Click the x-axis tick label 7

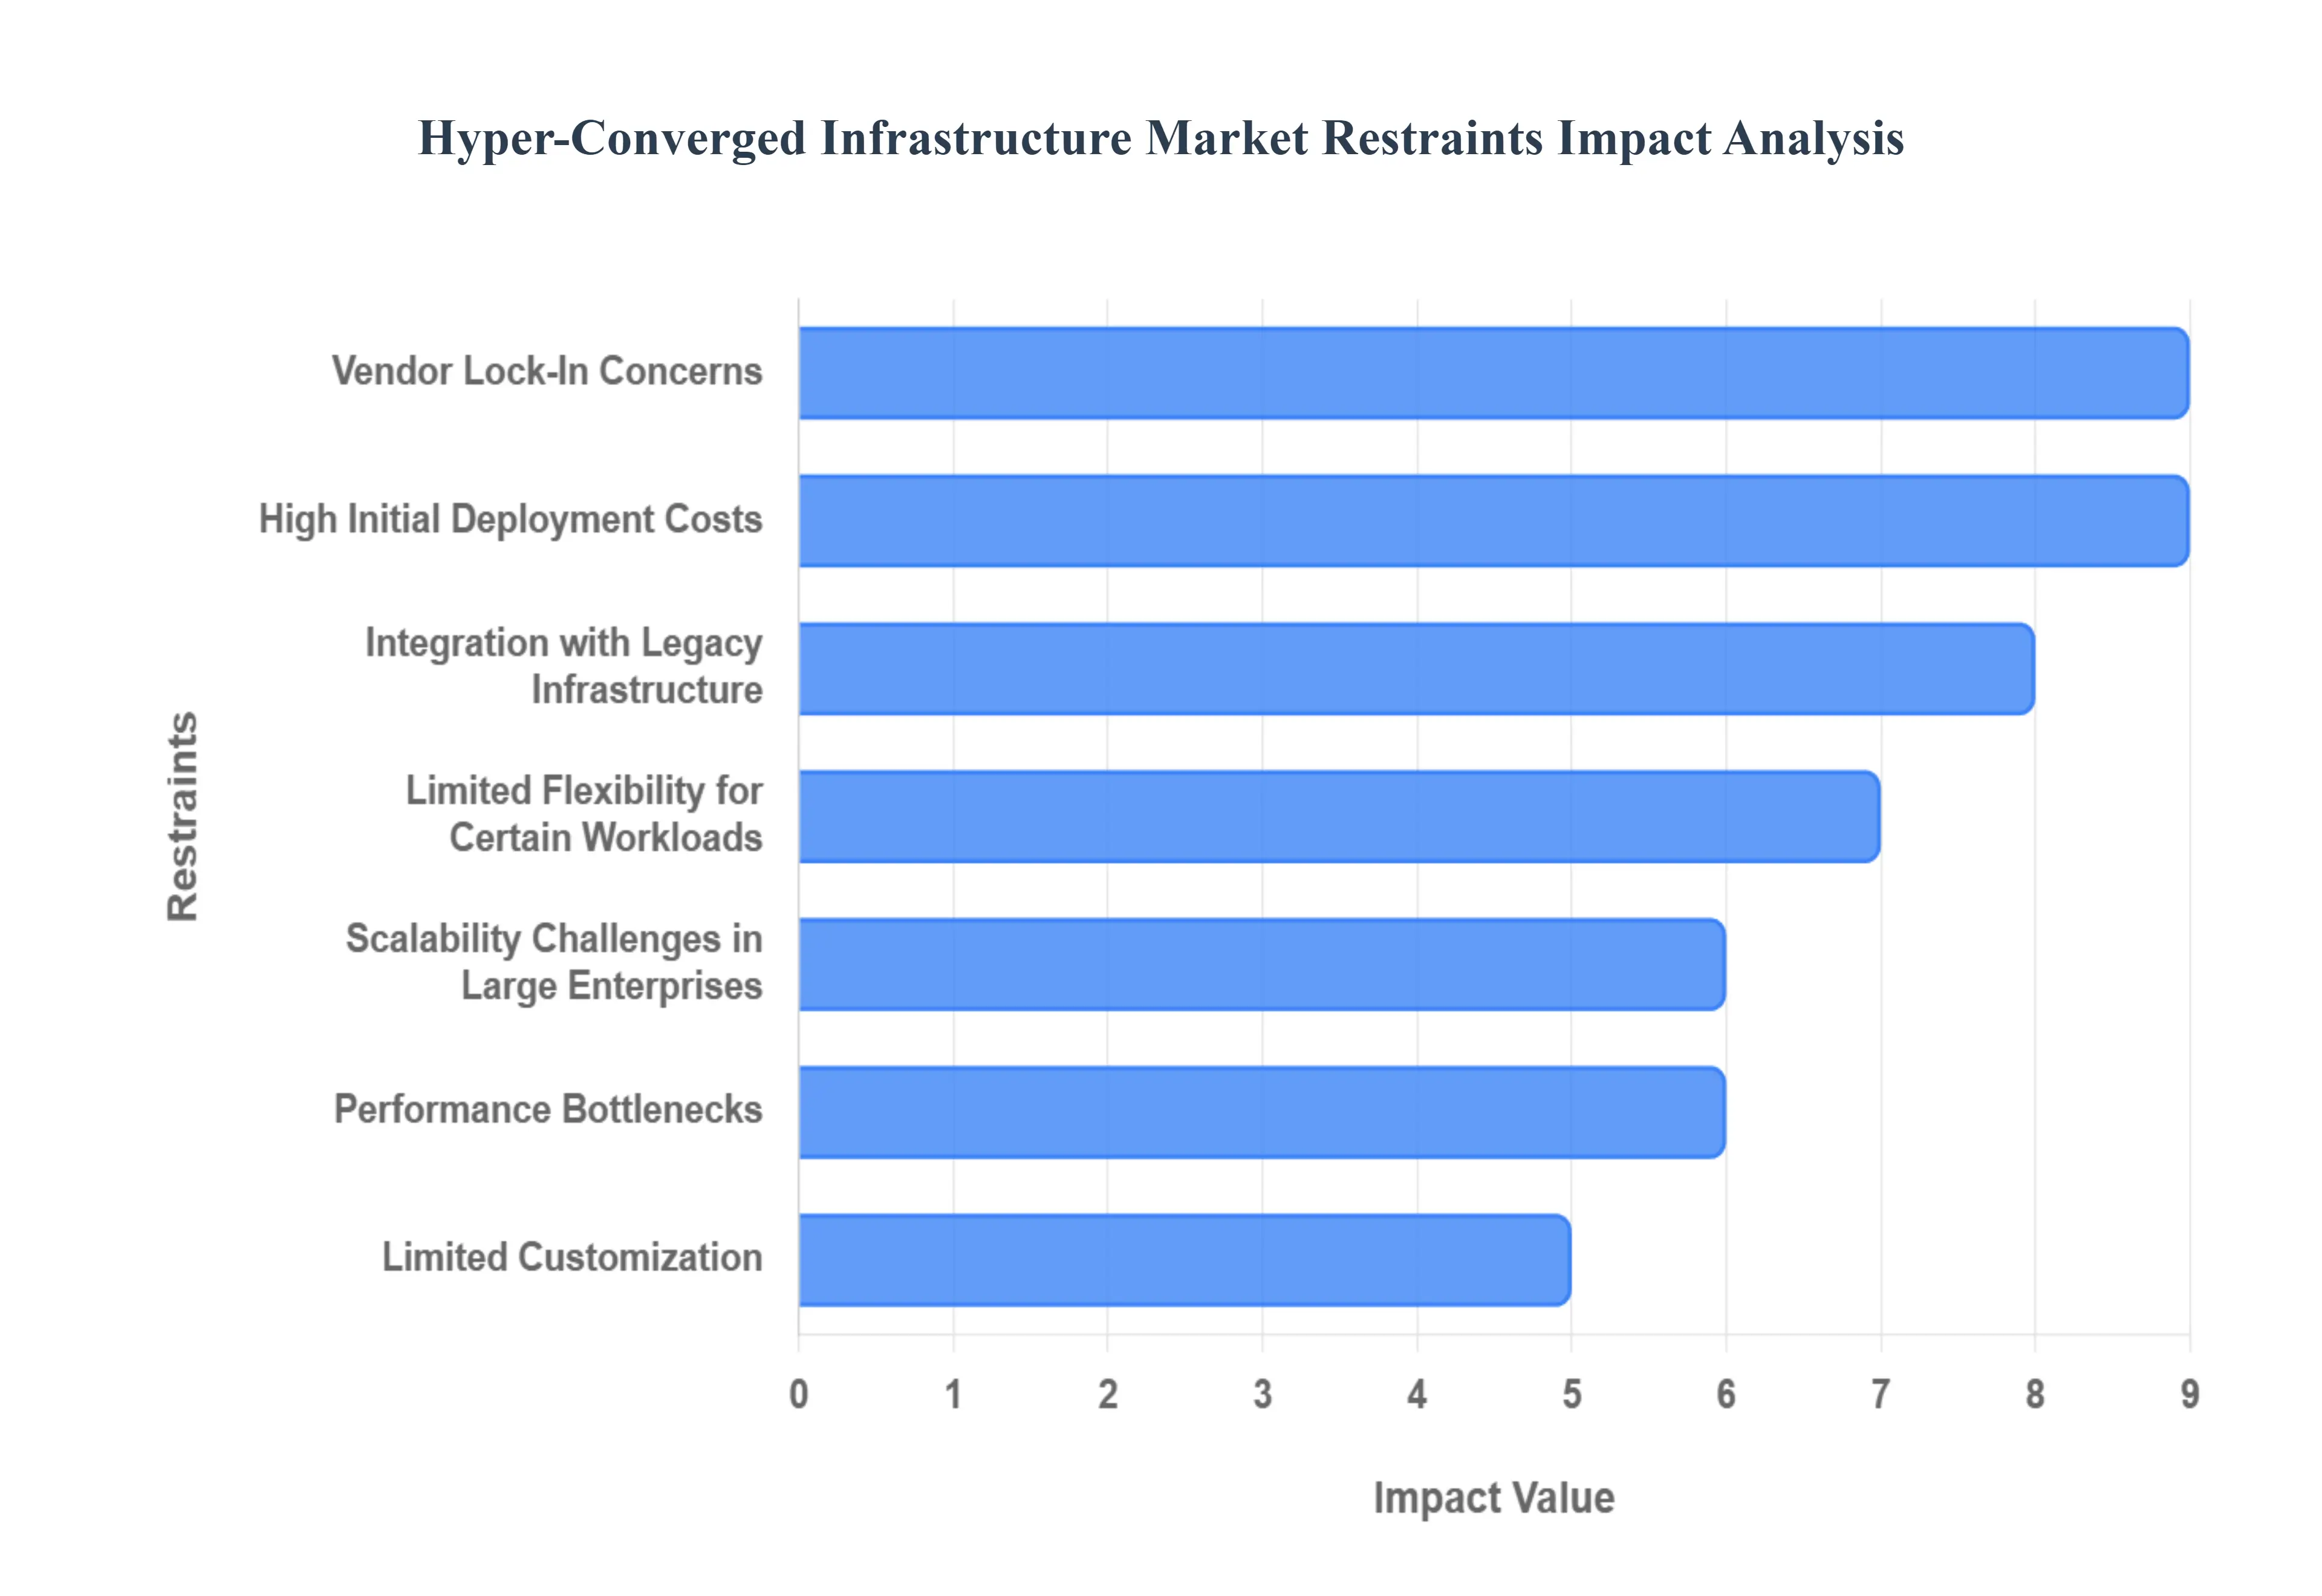point(1880,1394)
